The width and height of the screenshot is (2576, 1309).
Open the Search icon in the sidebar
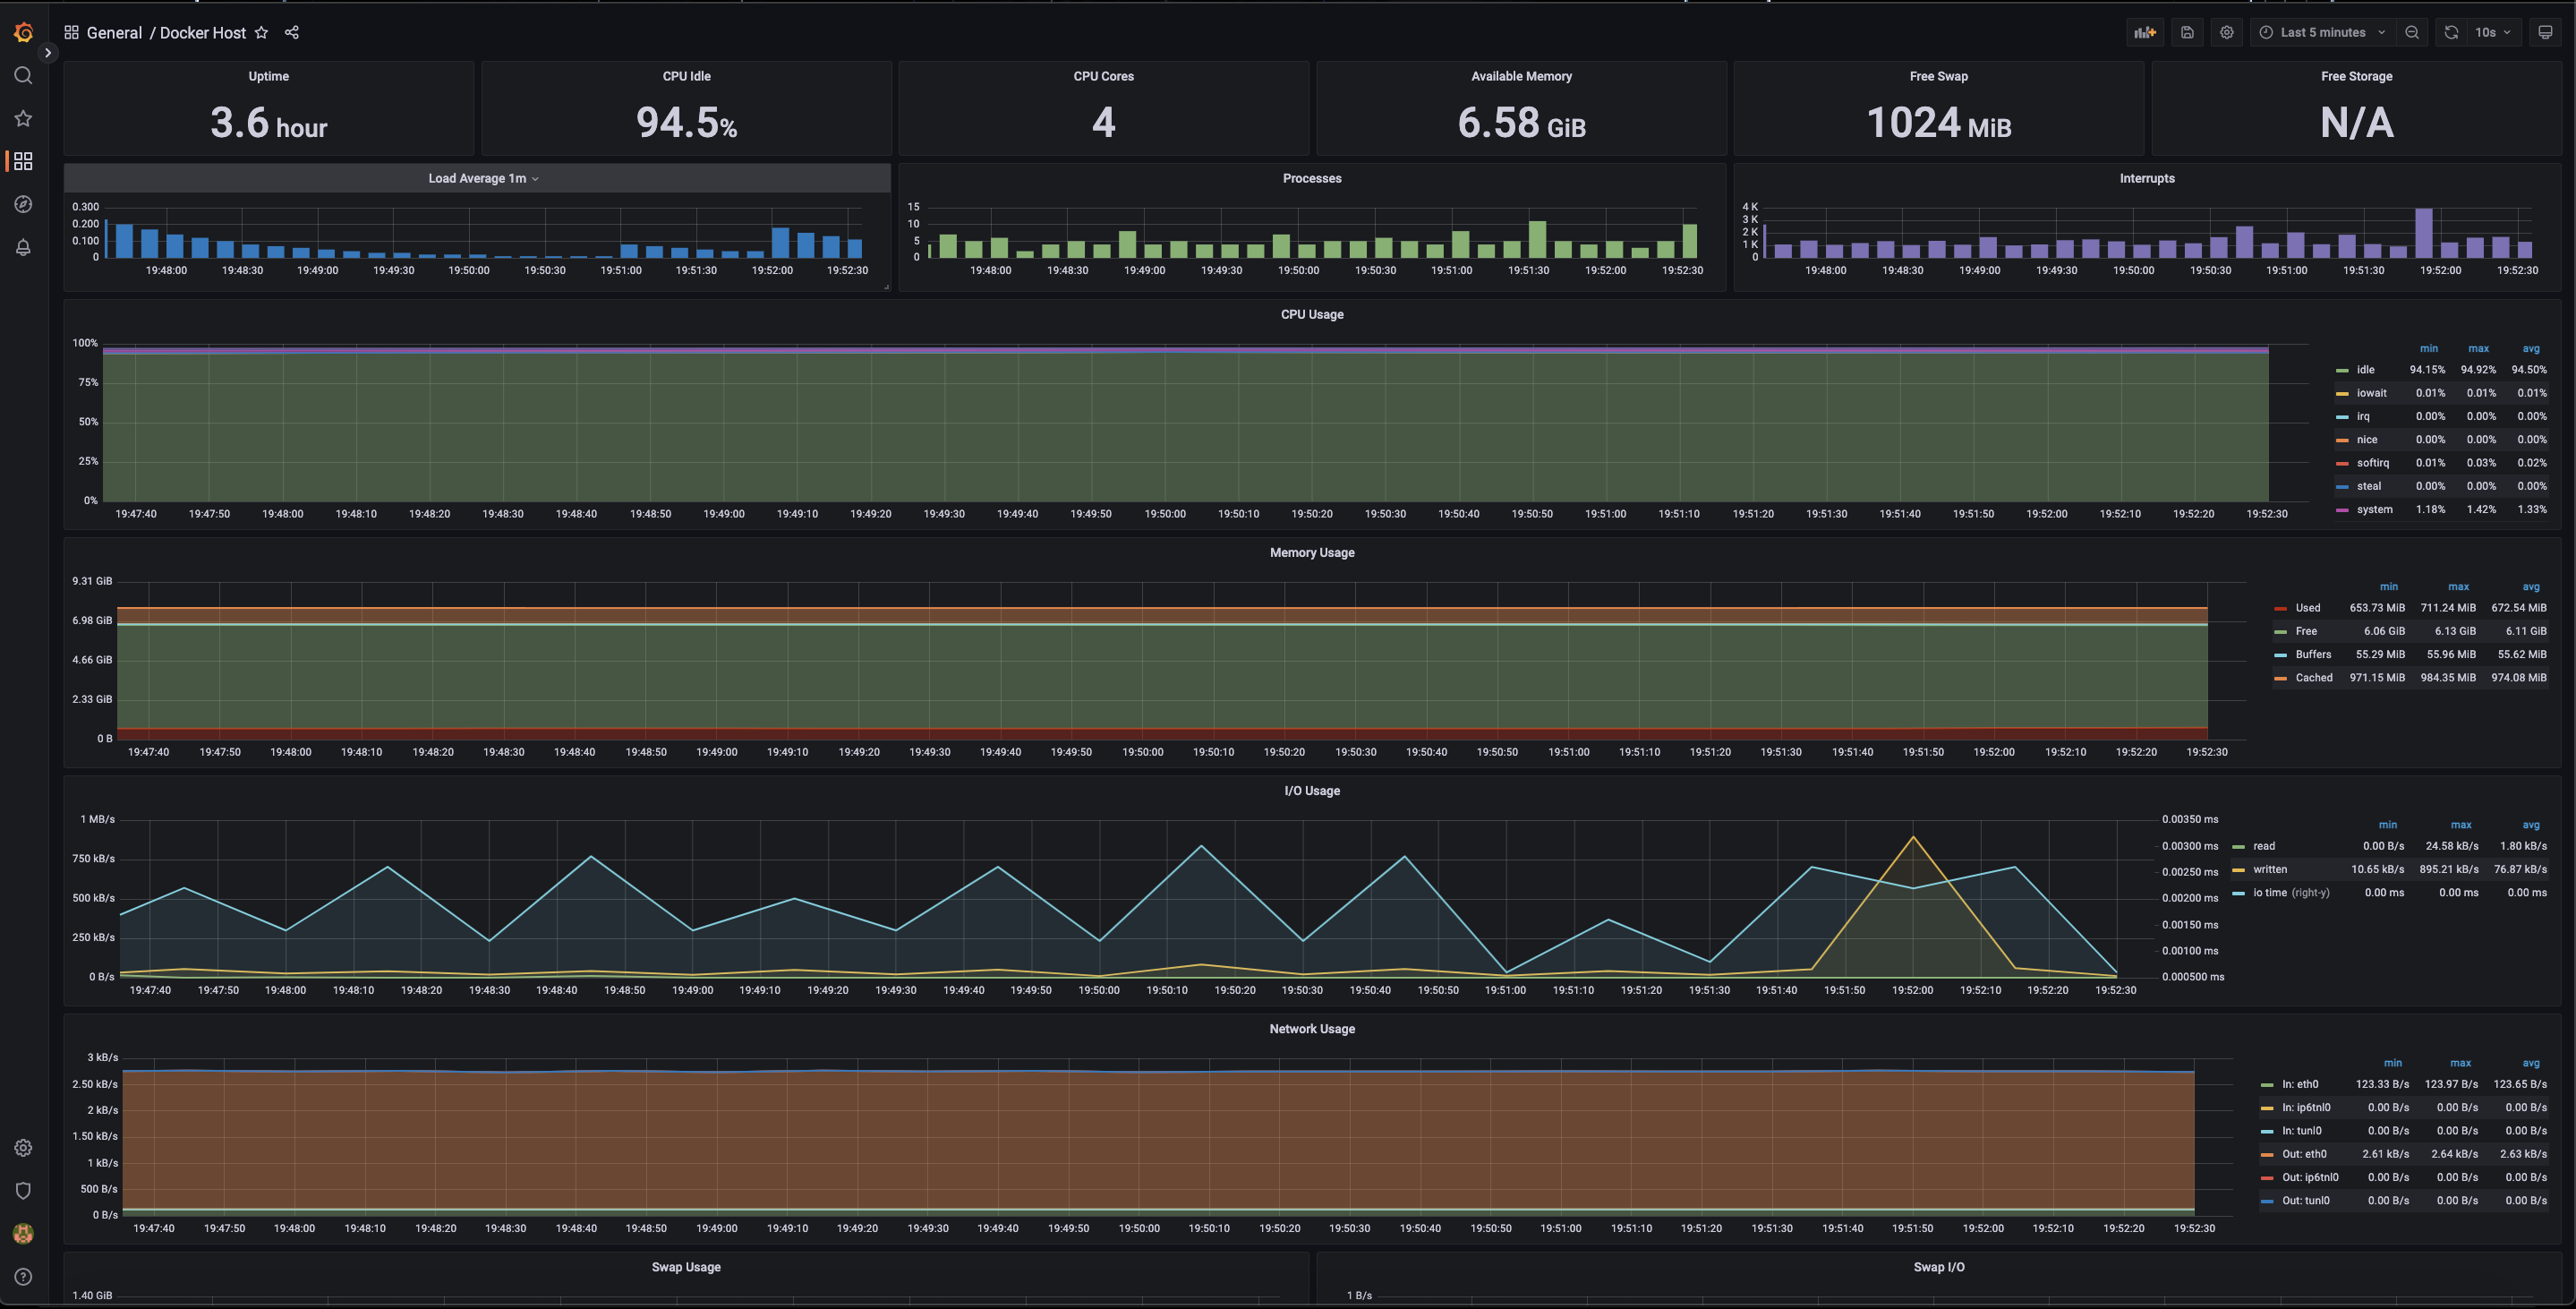click(23, 75)
